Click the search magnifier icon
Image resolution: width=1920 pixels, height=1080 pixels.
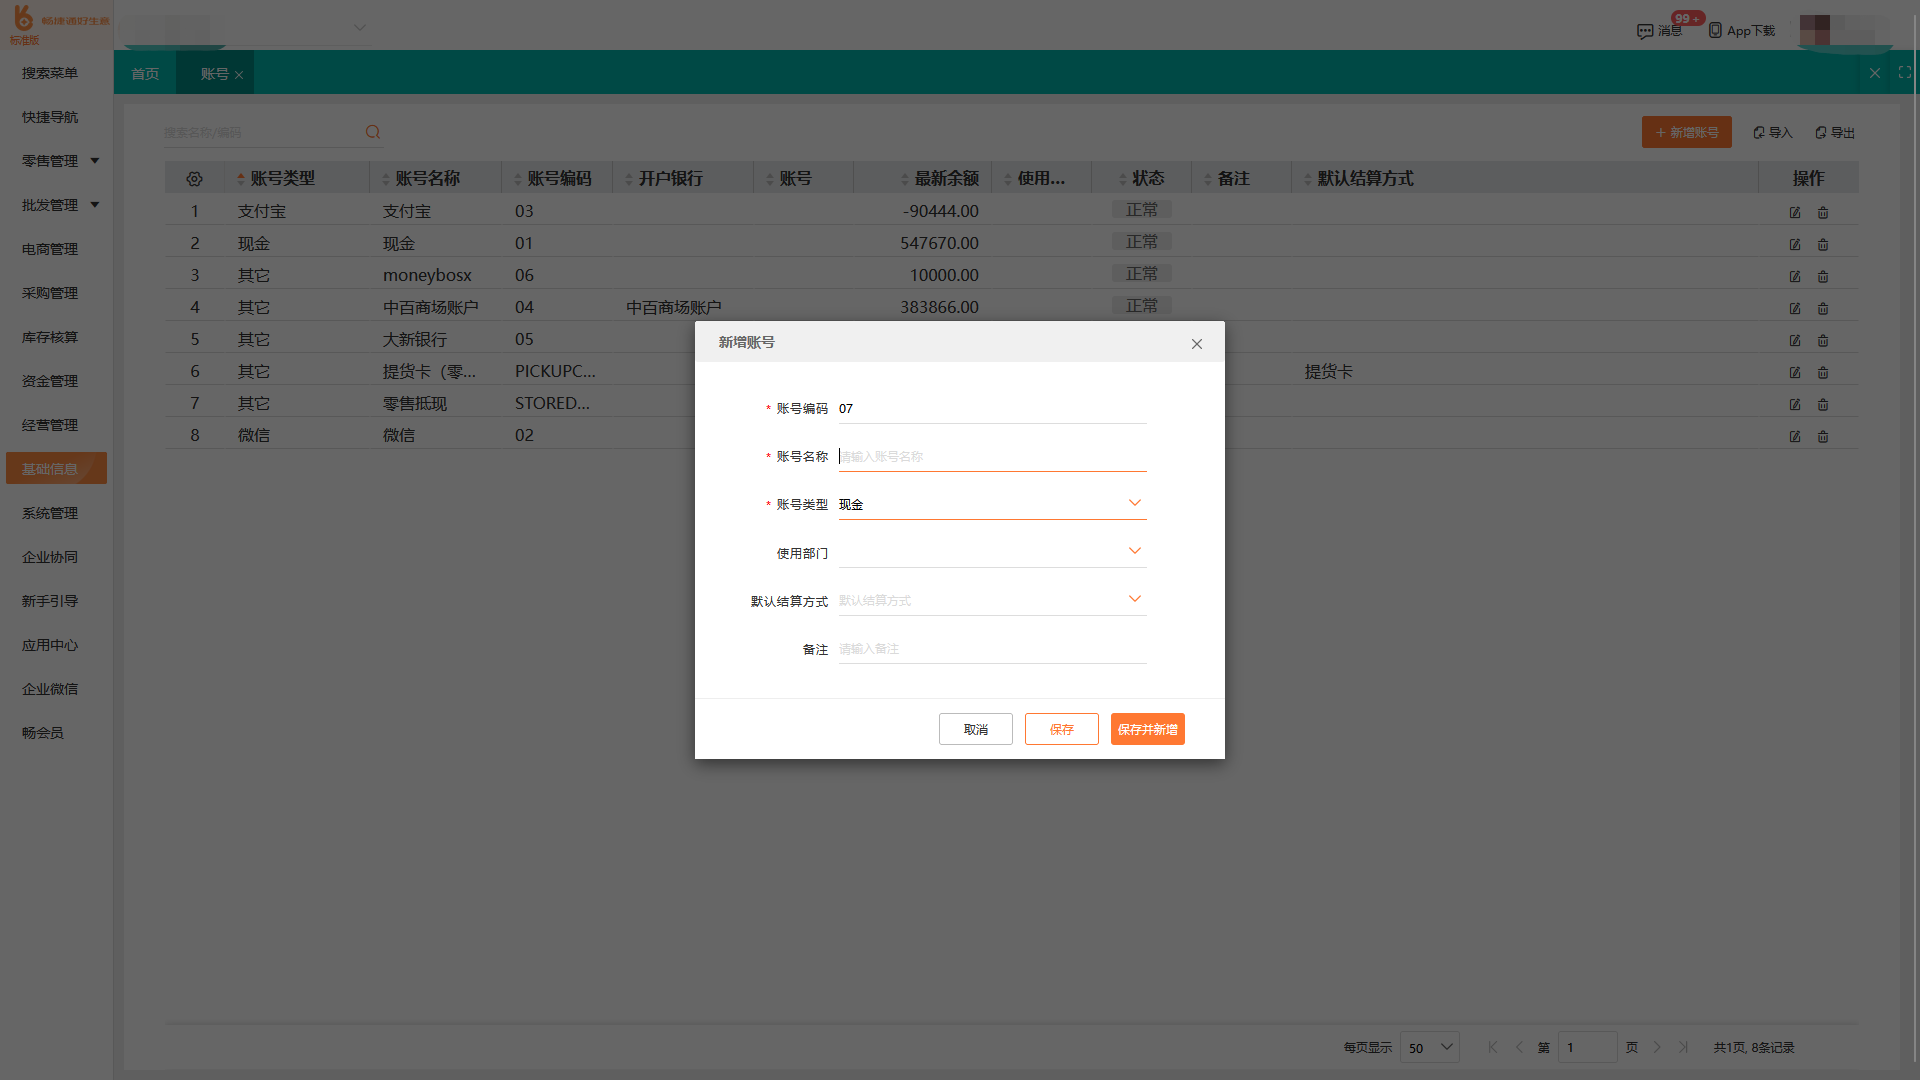pos(373,132)
